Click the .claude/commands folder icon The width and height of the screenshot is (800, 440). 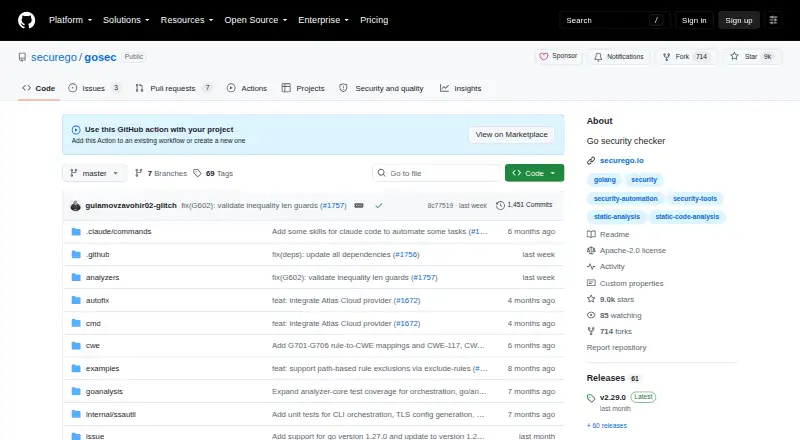76,232
